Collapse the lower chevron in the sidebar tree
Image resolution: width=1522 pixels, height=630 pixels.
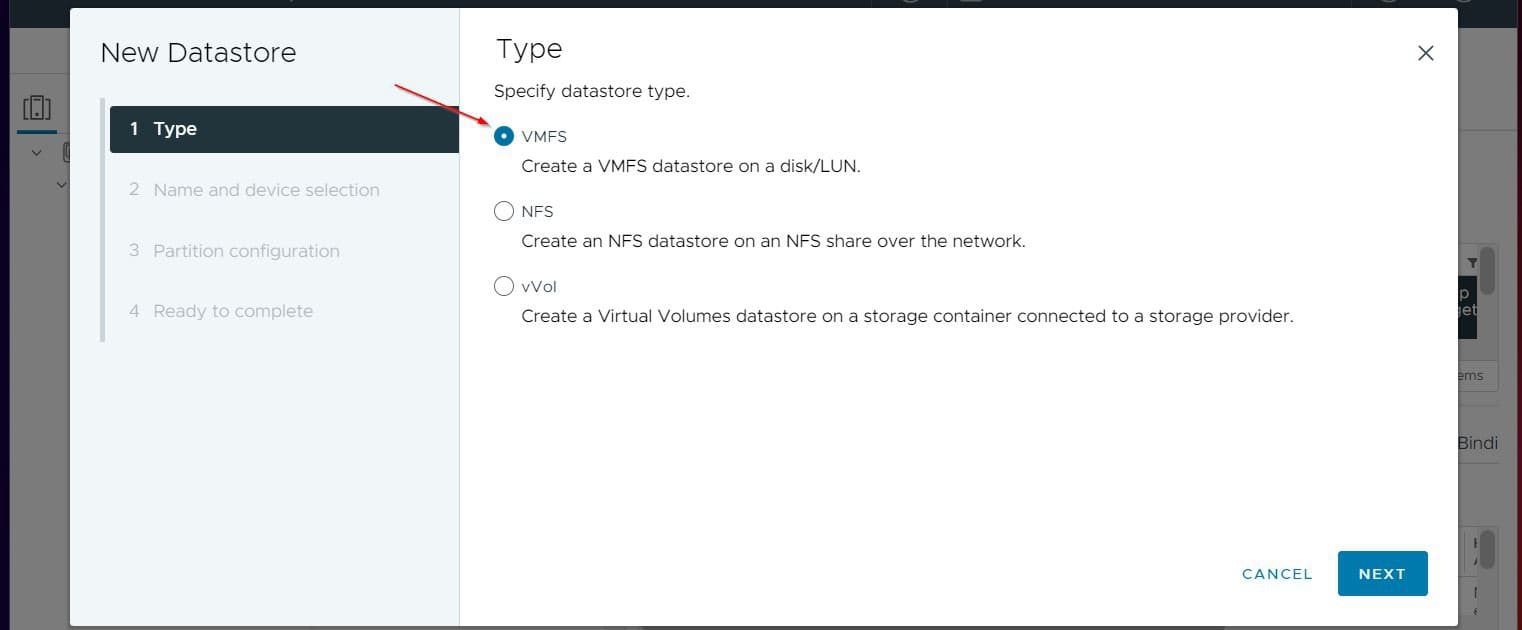coord(62,184)
